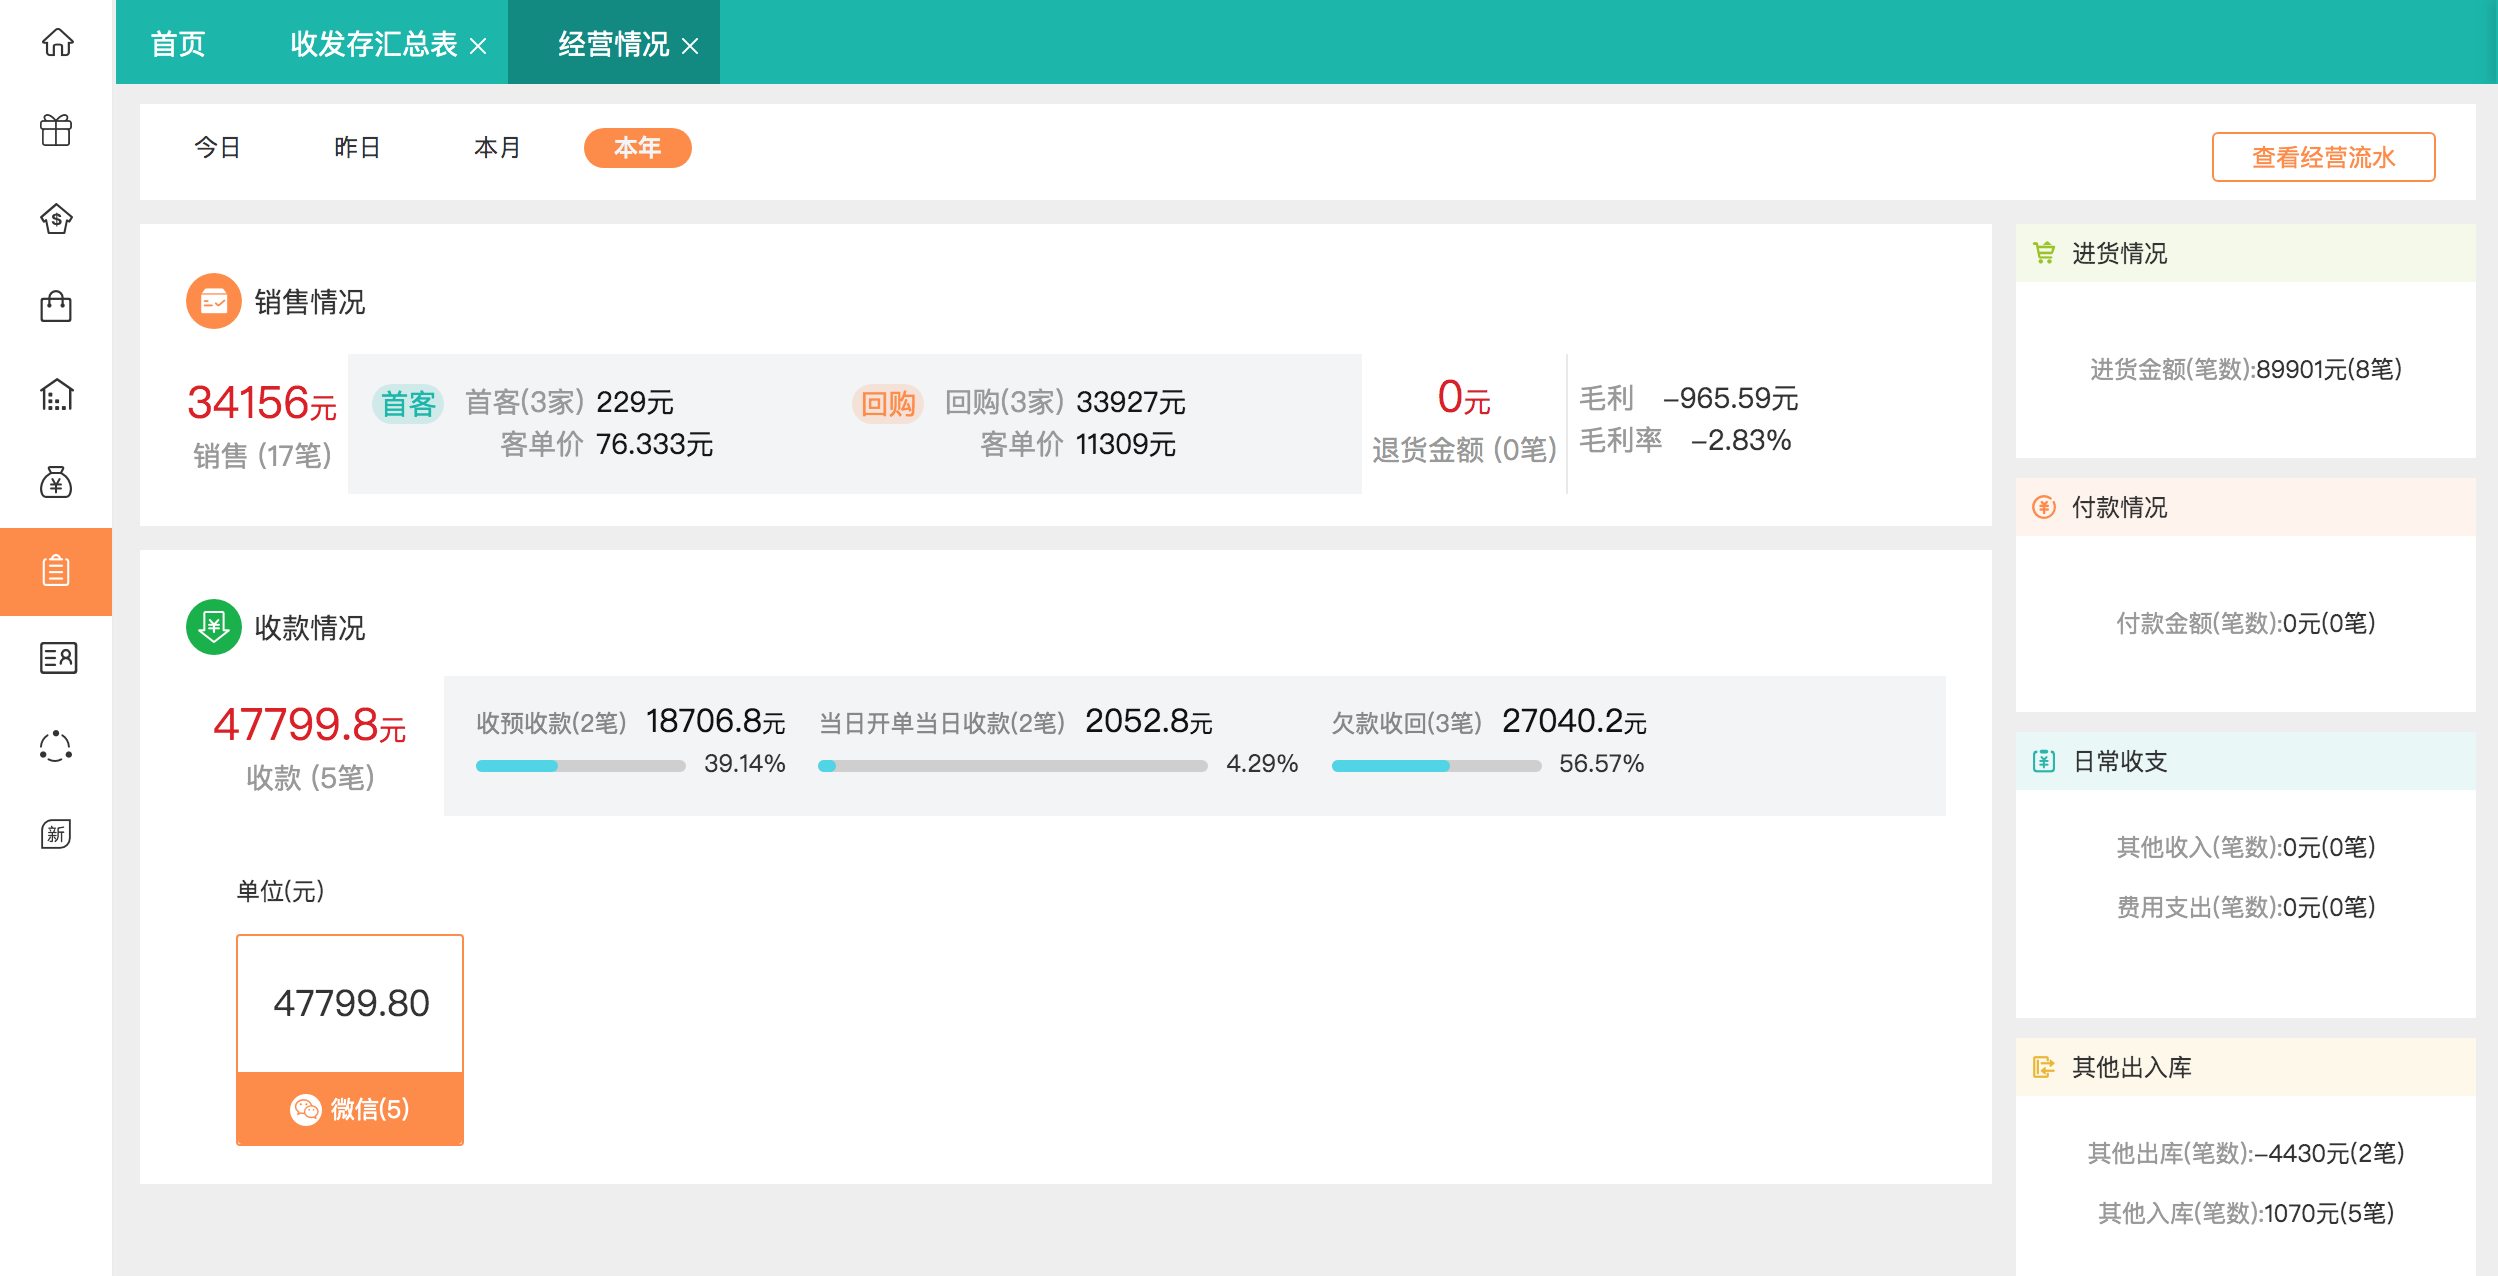Image resolution: width=2498 pixels, height=1276 pixels.
Task: Click the wallet/finance sidebar icon
Action: (55, 482)
